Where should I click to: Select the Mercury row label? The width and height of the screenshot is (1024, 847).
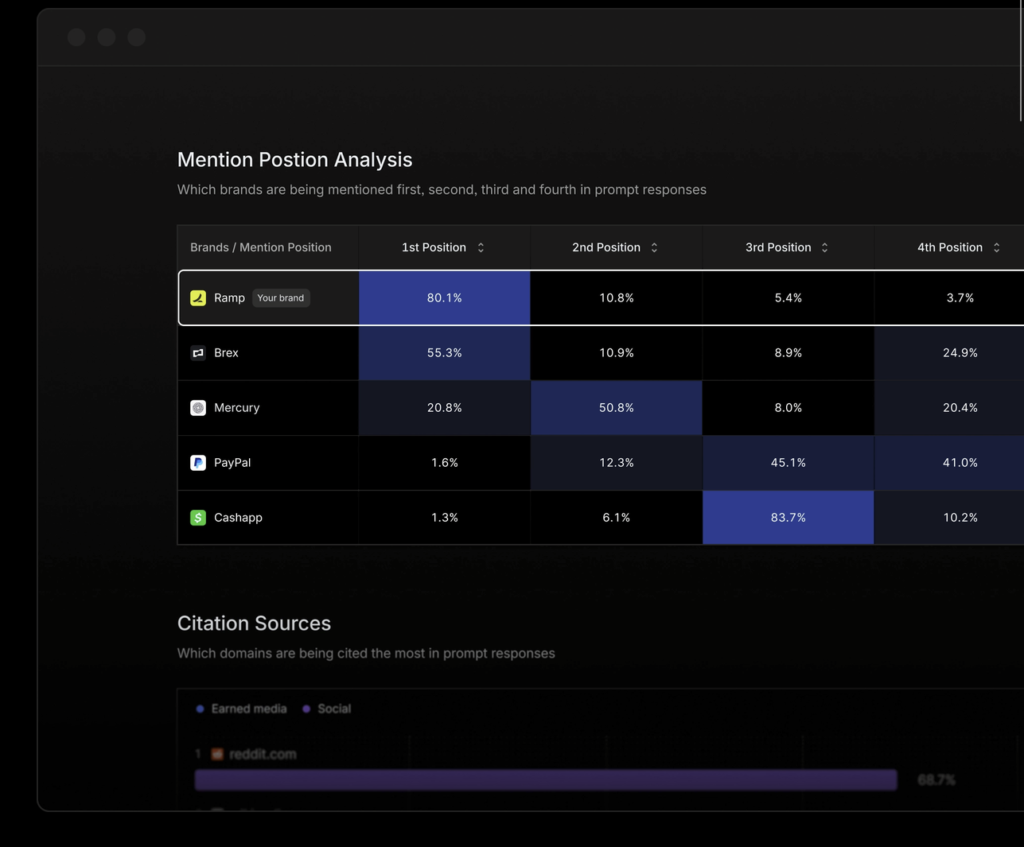(236, 408)
